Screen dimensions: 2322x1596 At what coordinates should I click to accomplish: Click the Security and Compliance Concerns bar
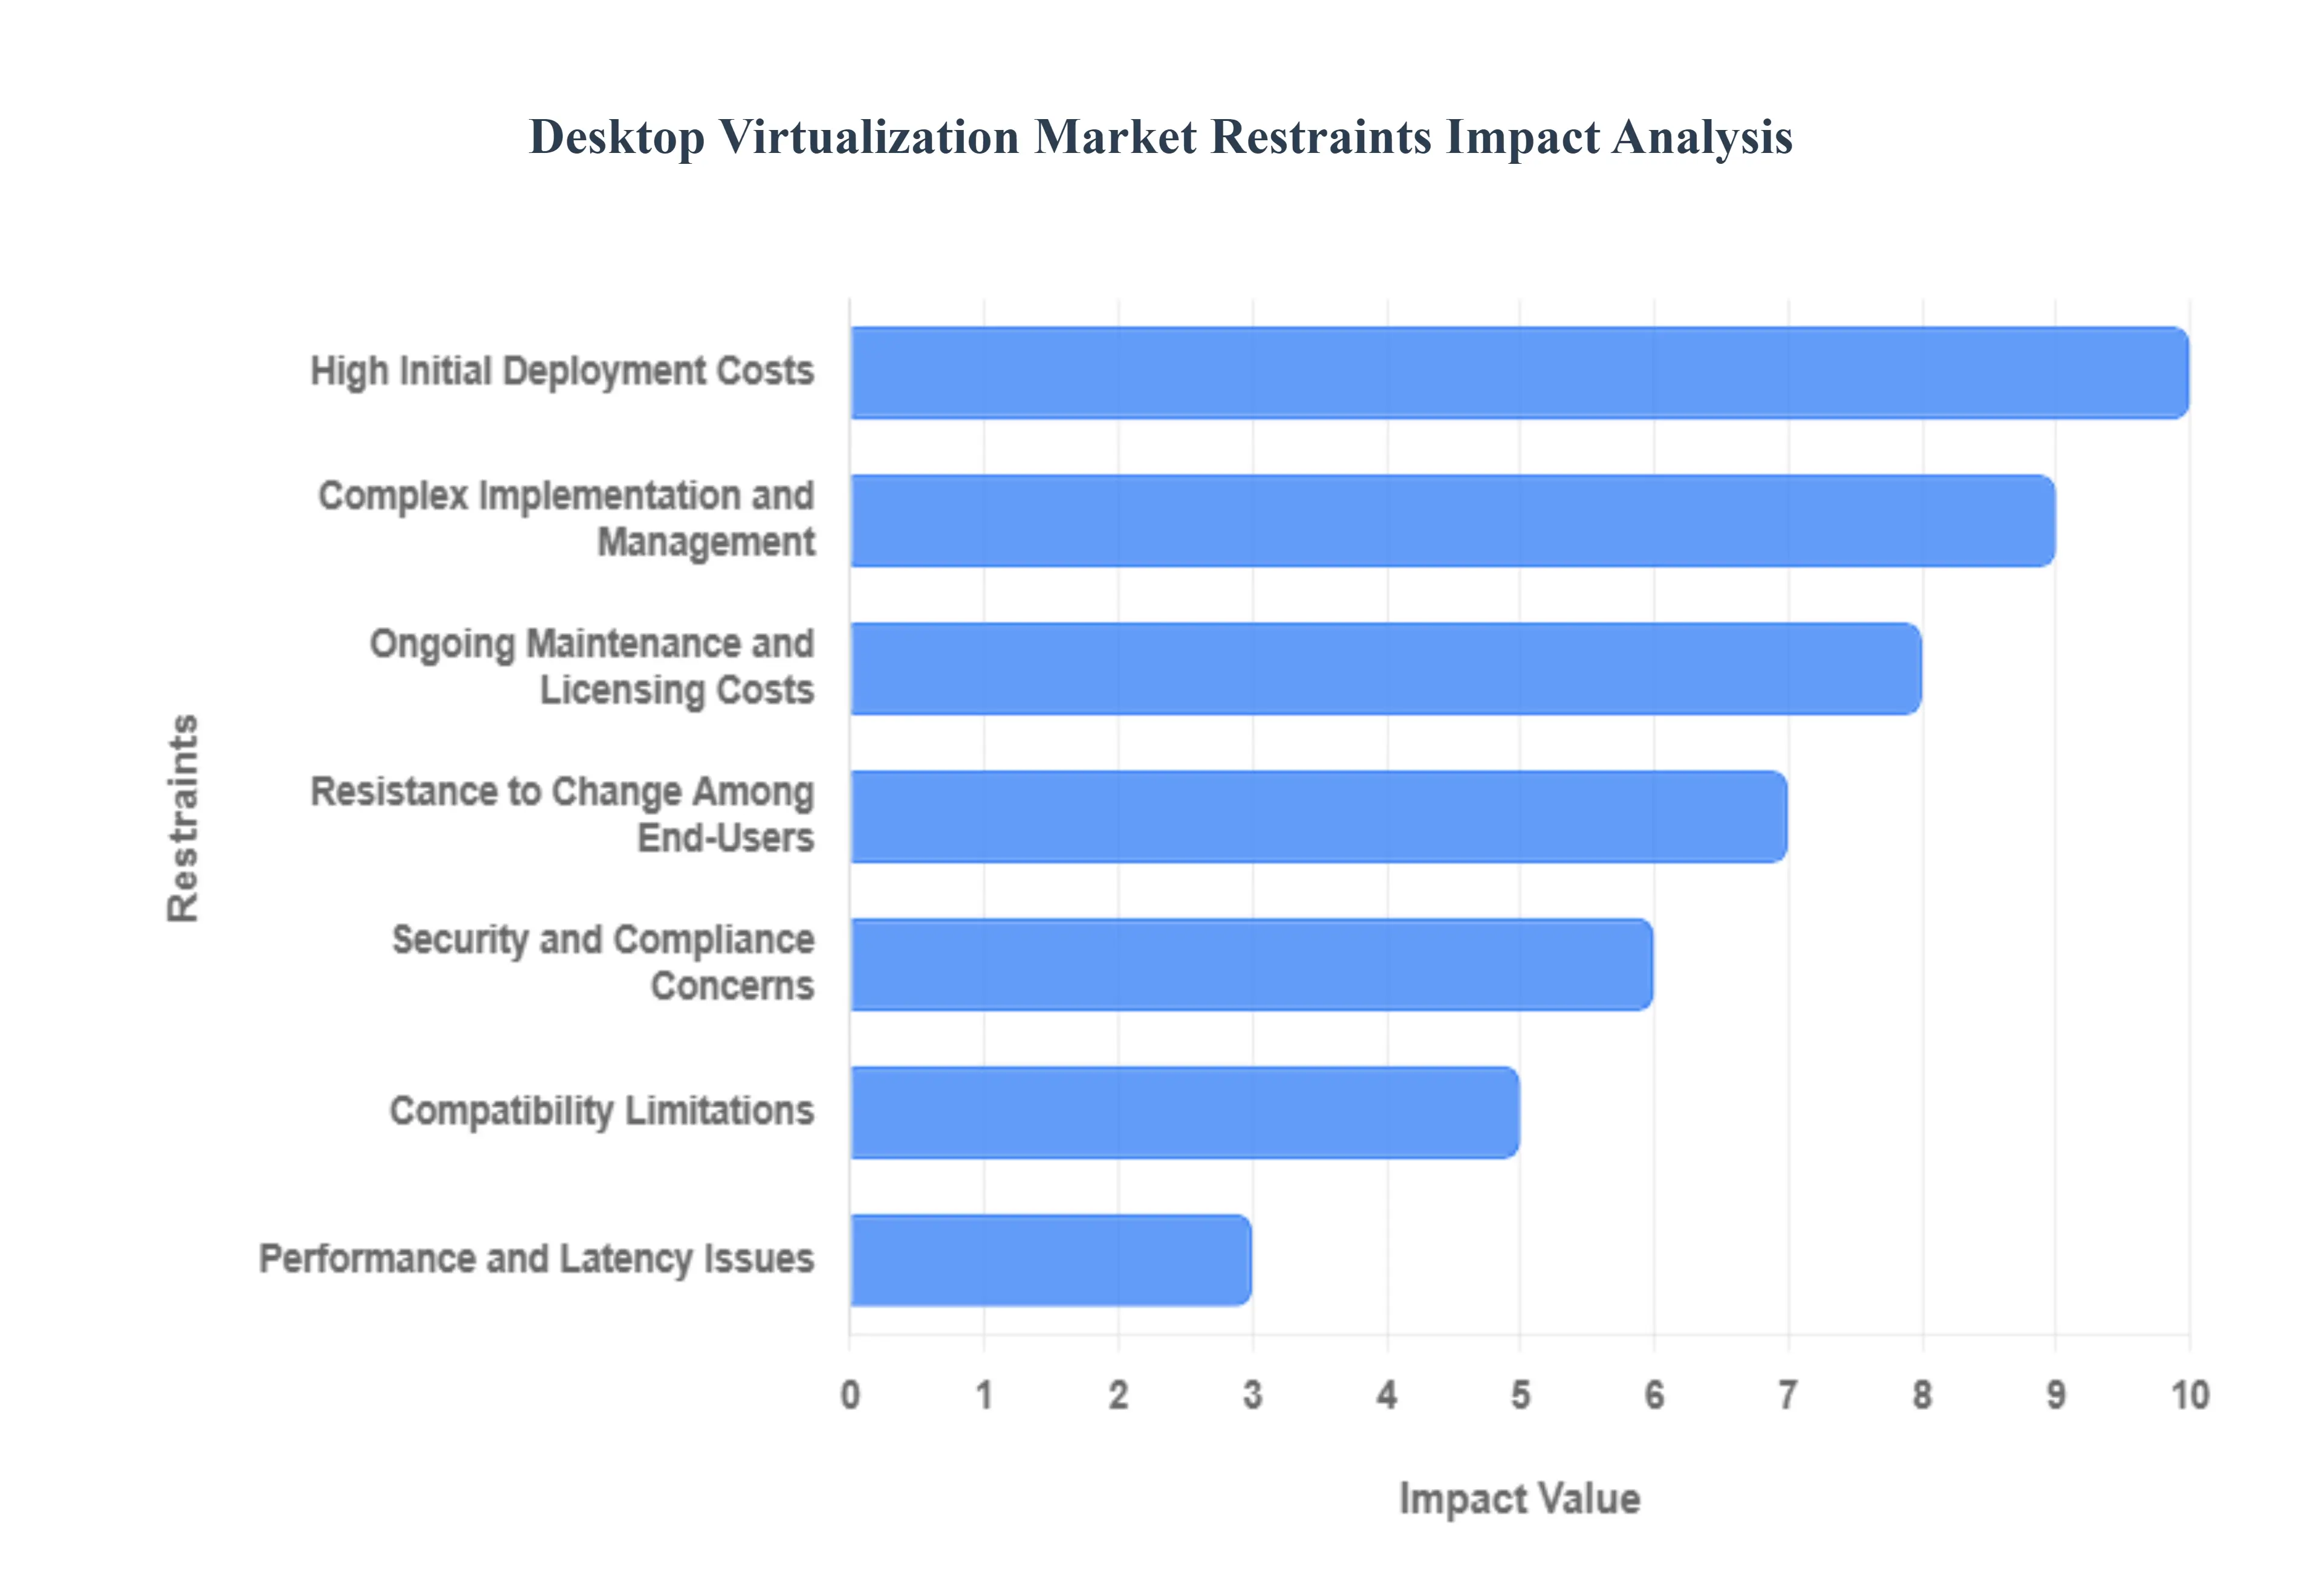[x=1251, y=964]
